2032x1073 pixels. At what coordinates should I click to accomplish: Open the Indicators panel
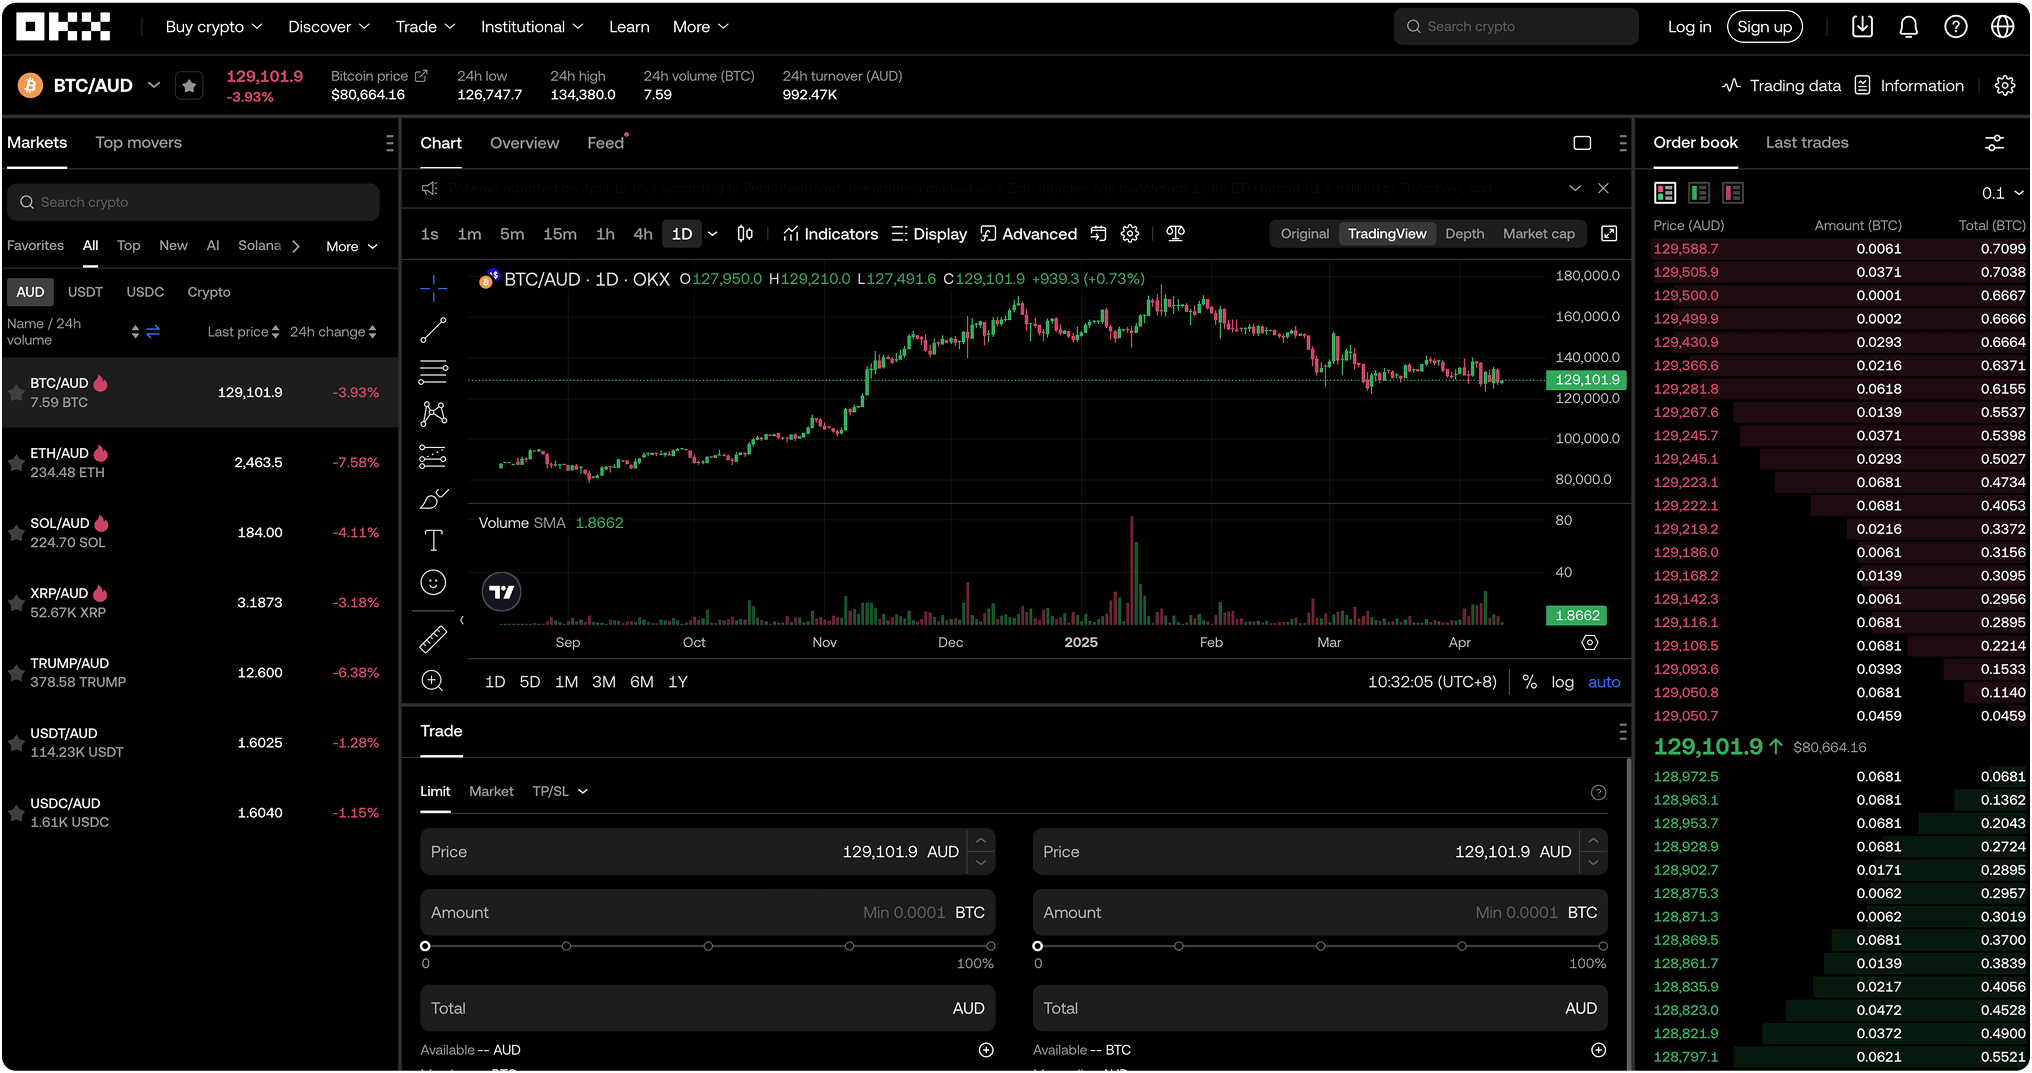(831, 233)
